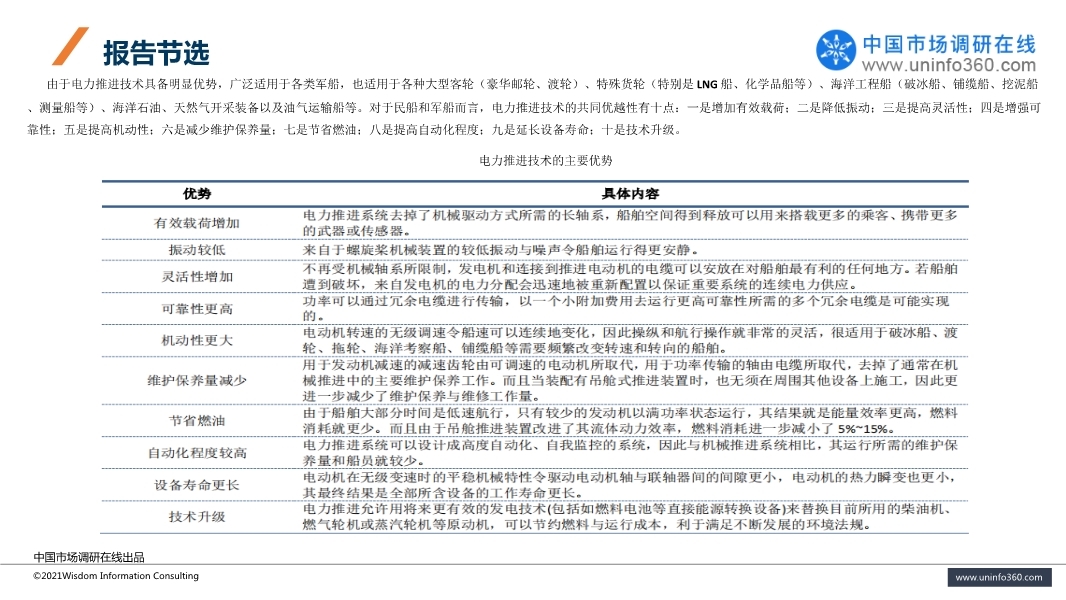
Task: Select the 有效载荷增加 row label
Action: coord(197,222)
